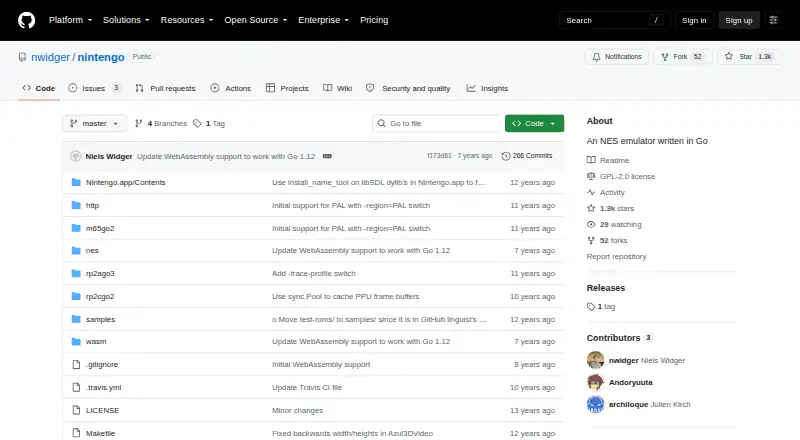This screenshot has width=800, height=440.
Task: Open the Readme link in About
Action: pos(608,160)
